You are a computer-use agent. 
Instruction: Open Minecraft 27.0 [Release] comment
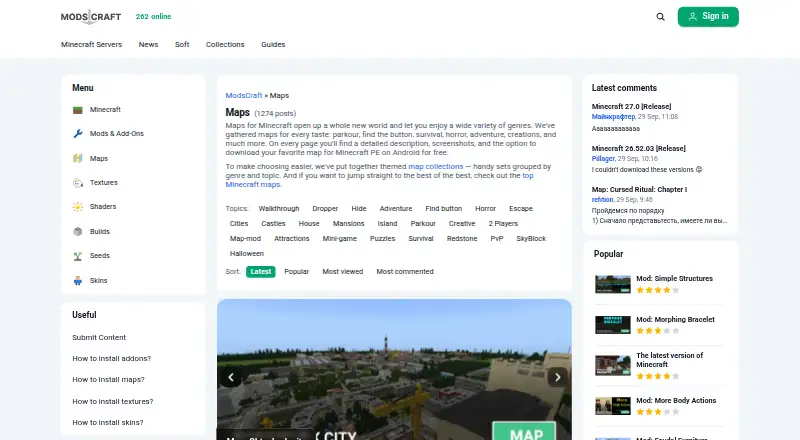pyautogui.click(x=632, y=106)
